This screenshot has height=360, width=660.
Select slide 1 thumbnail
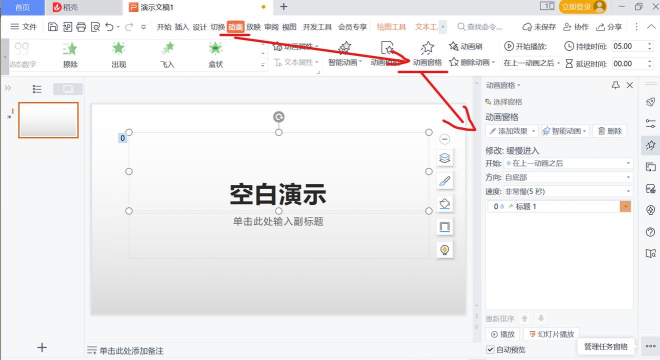(48, 120)
